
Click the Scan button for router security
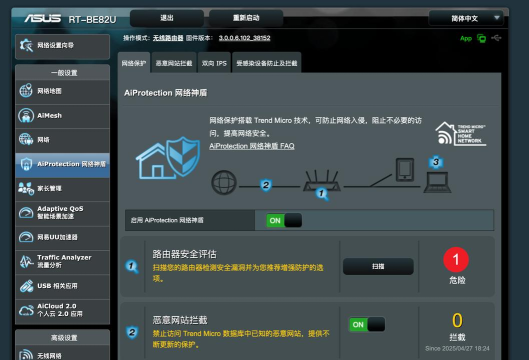click(x=378, y=266)
